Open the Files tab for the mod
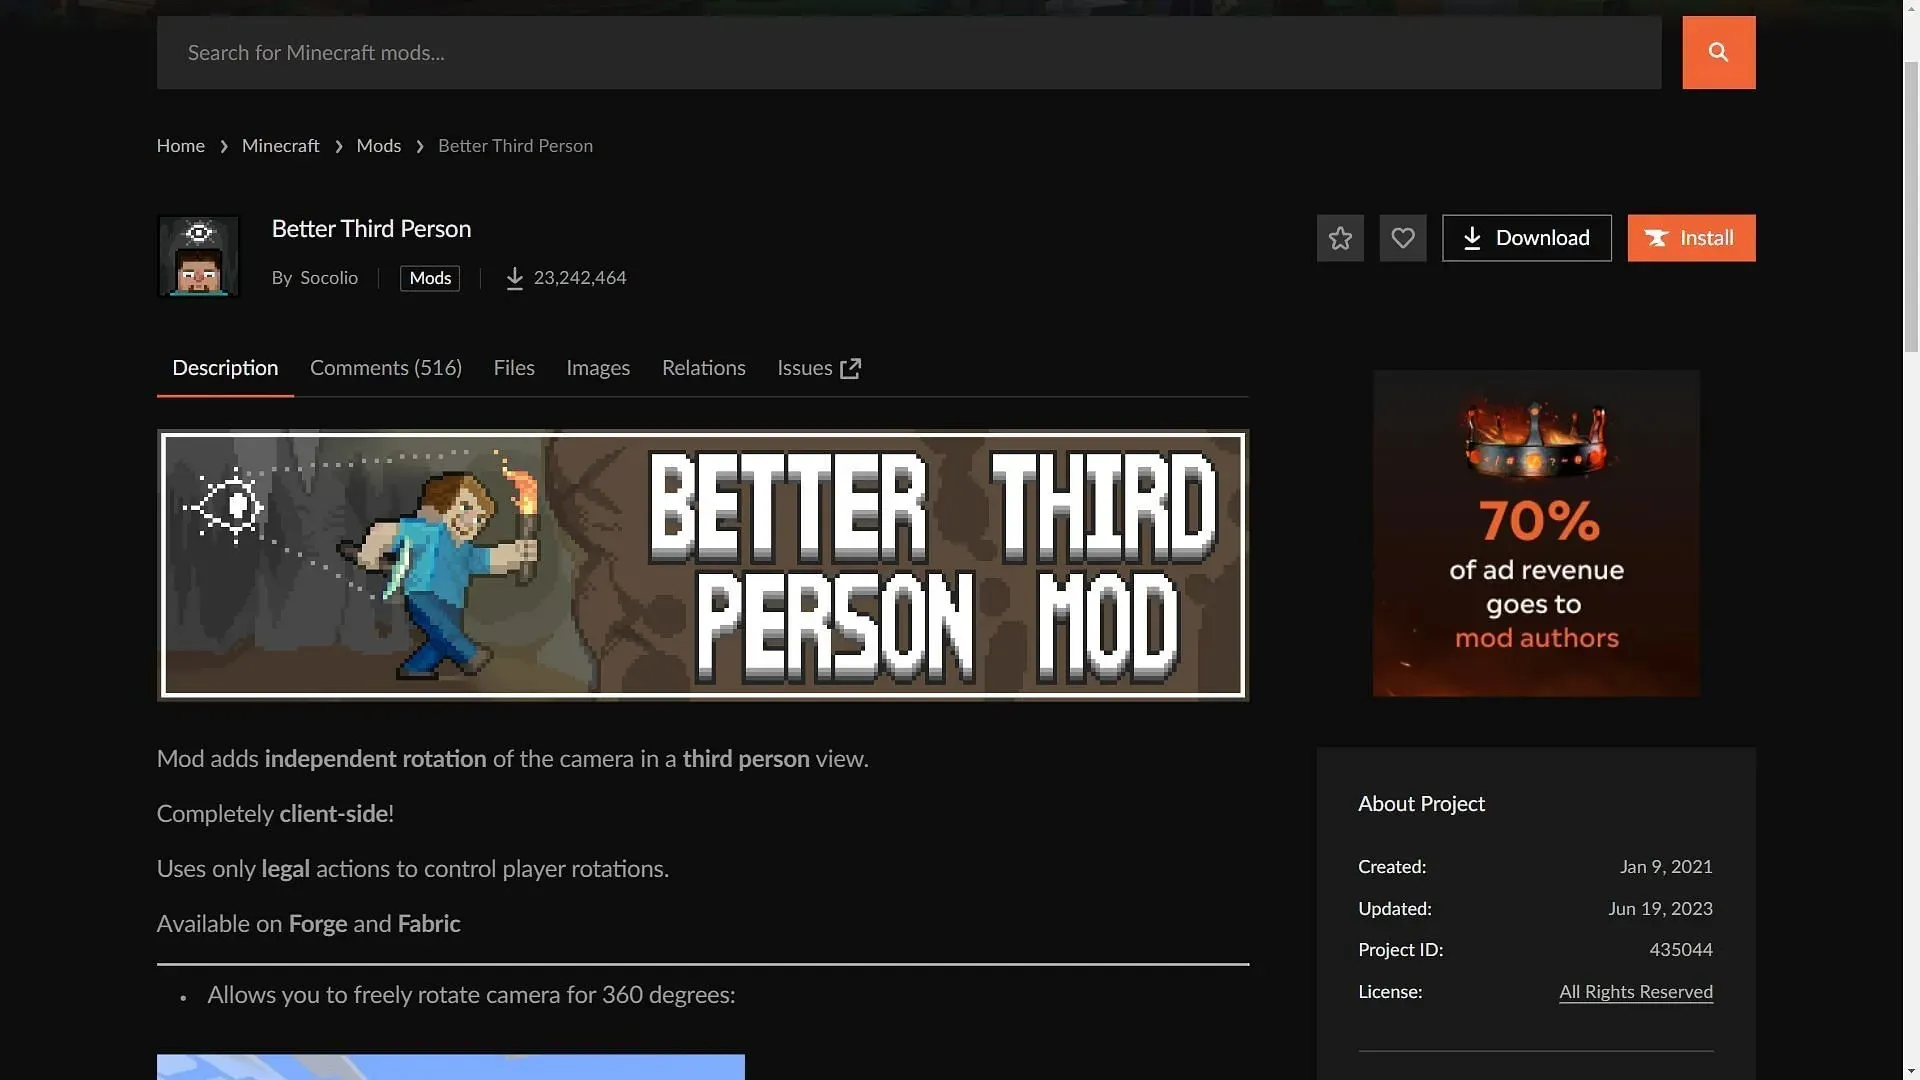Image resolution: width=1920 pixels, height=1080 pixels. [513, 367]
